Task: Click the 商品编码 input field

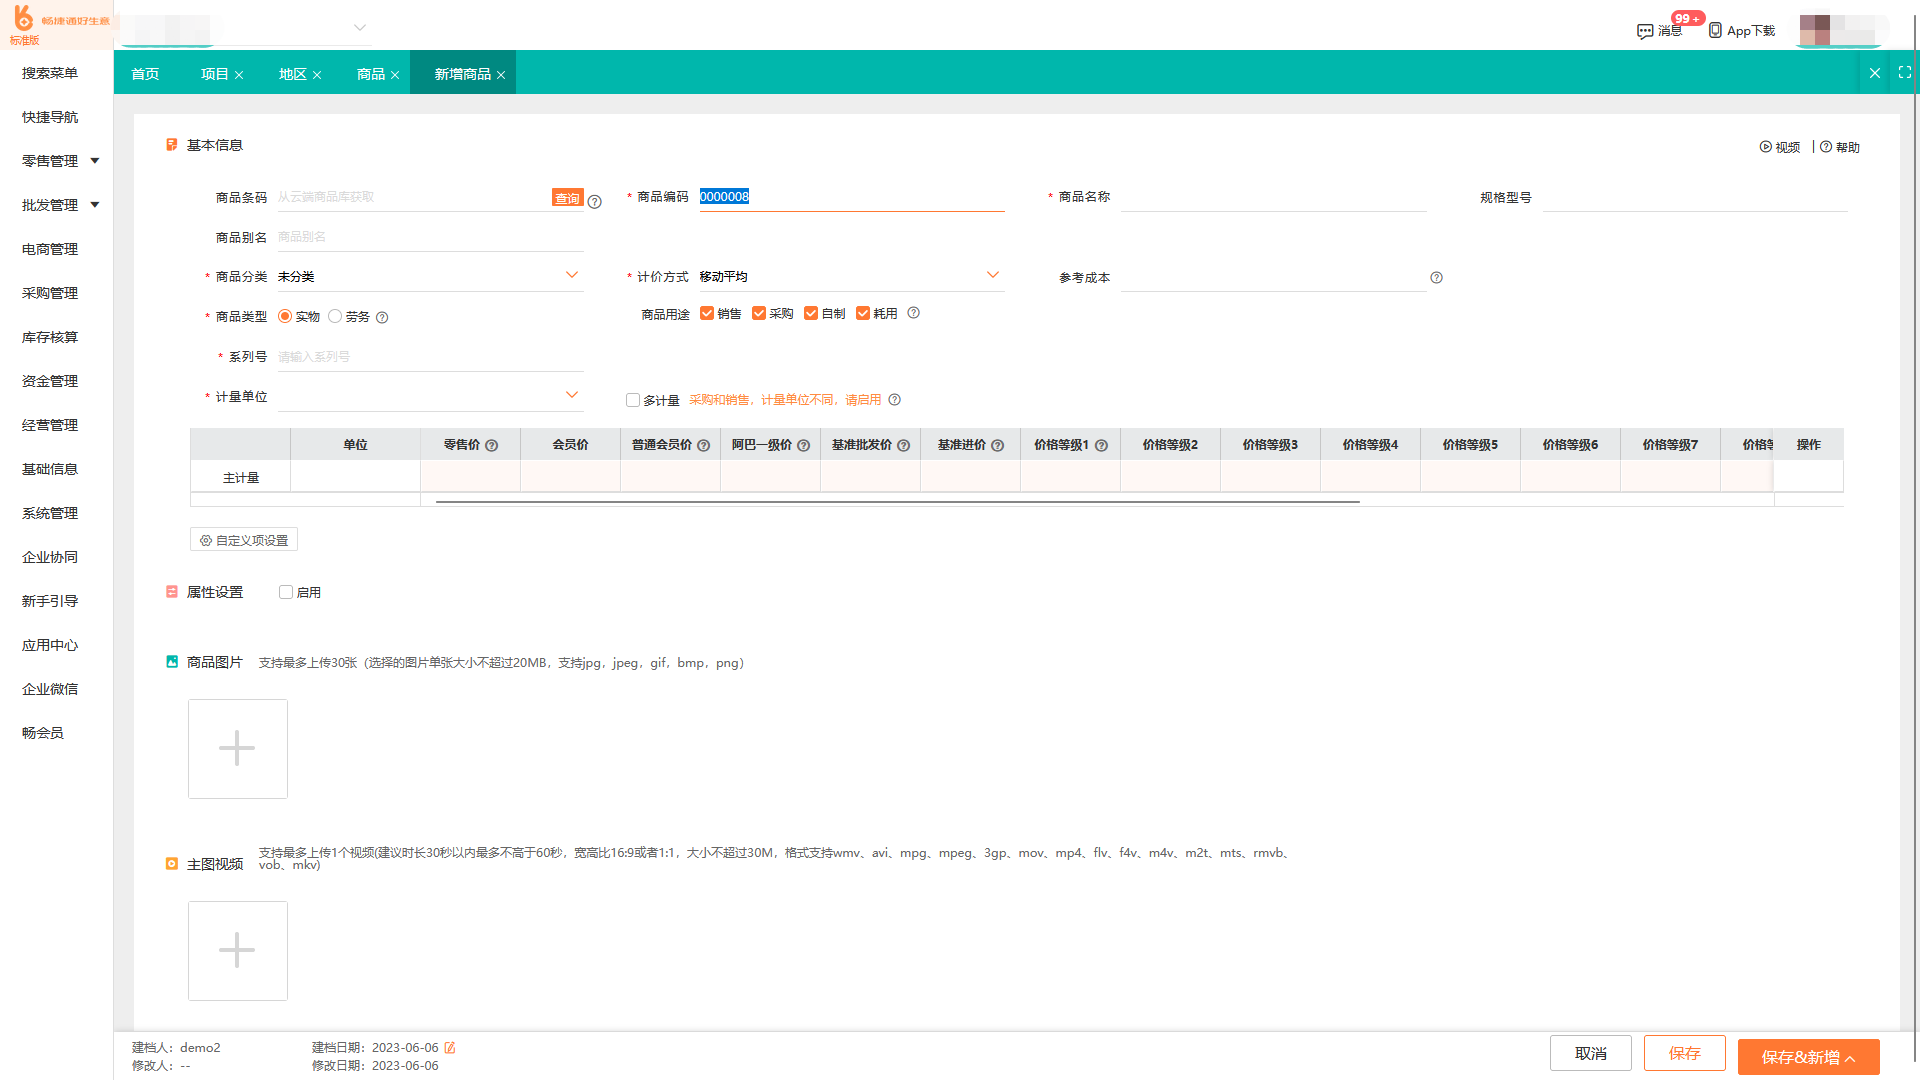Action: click(851, 196)
